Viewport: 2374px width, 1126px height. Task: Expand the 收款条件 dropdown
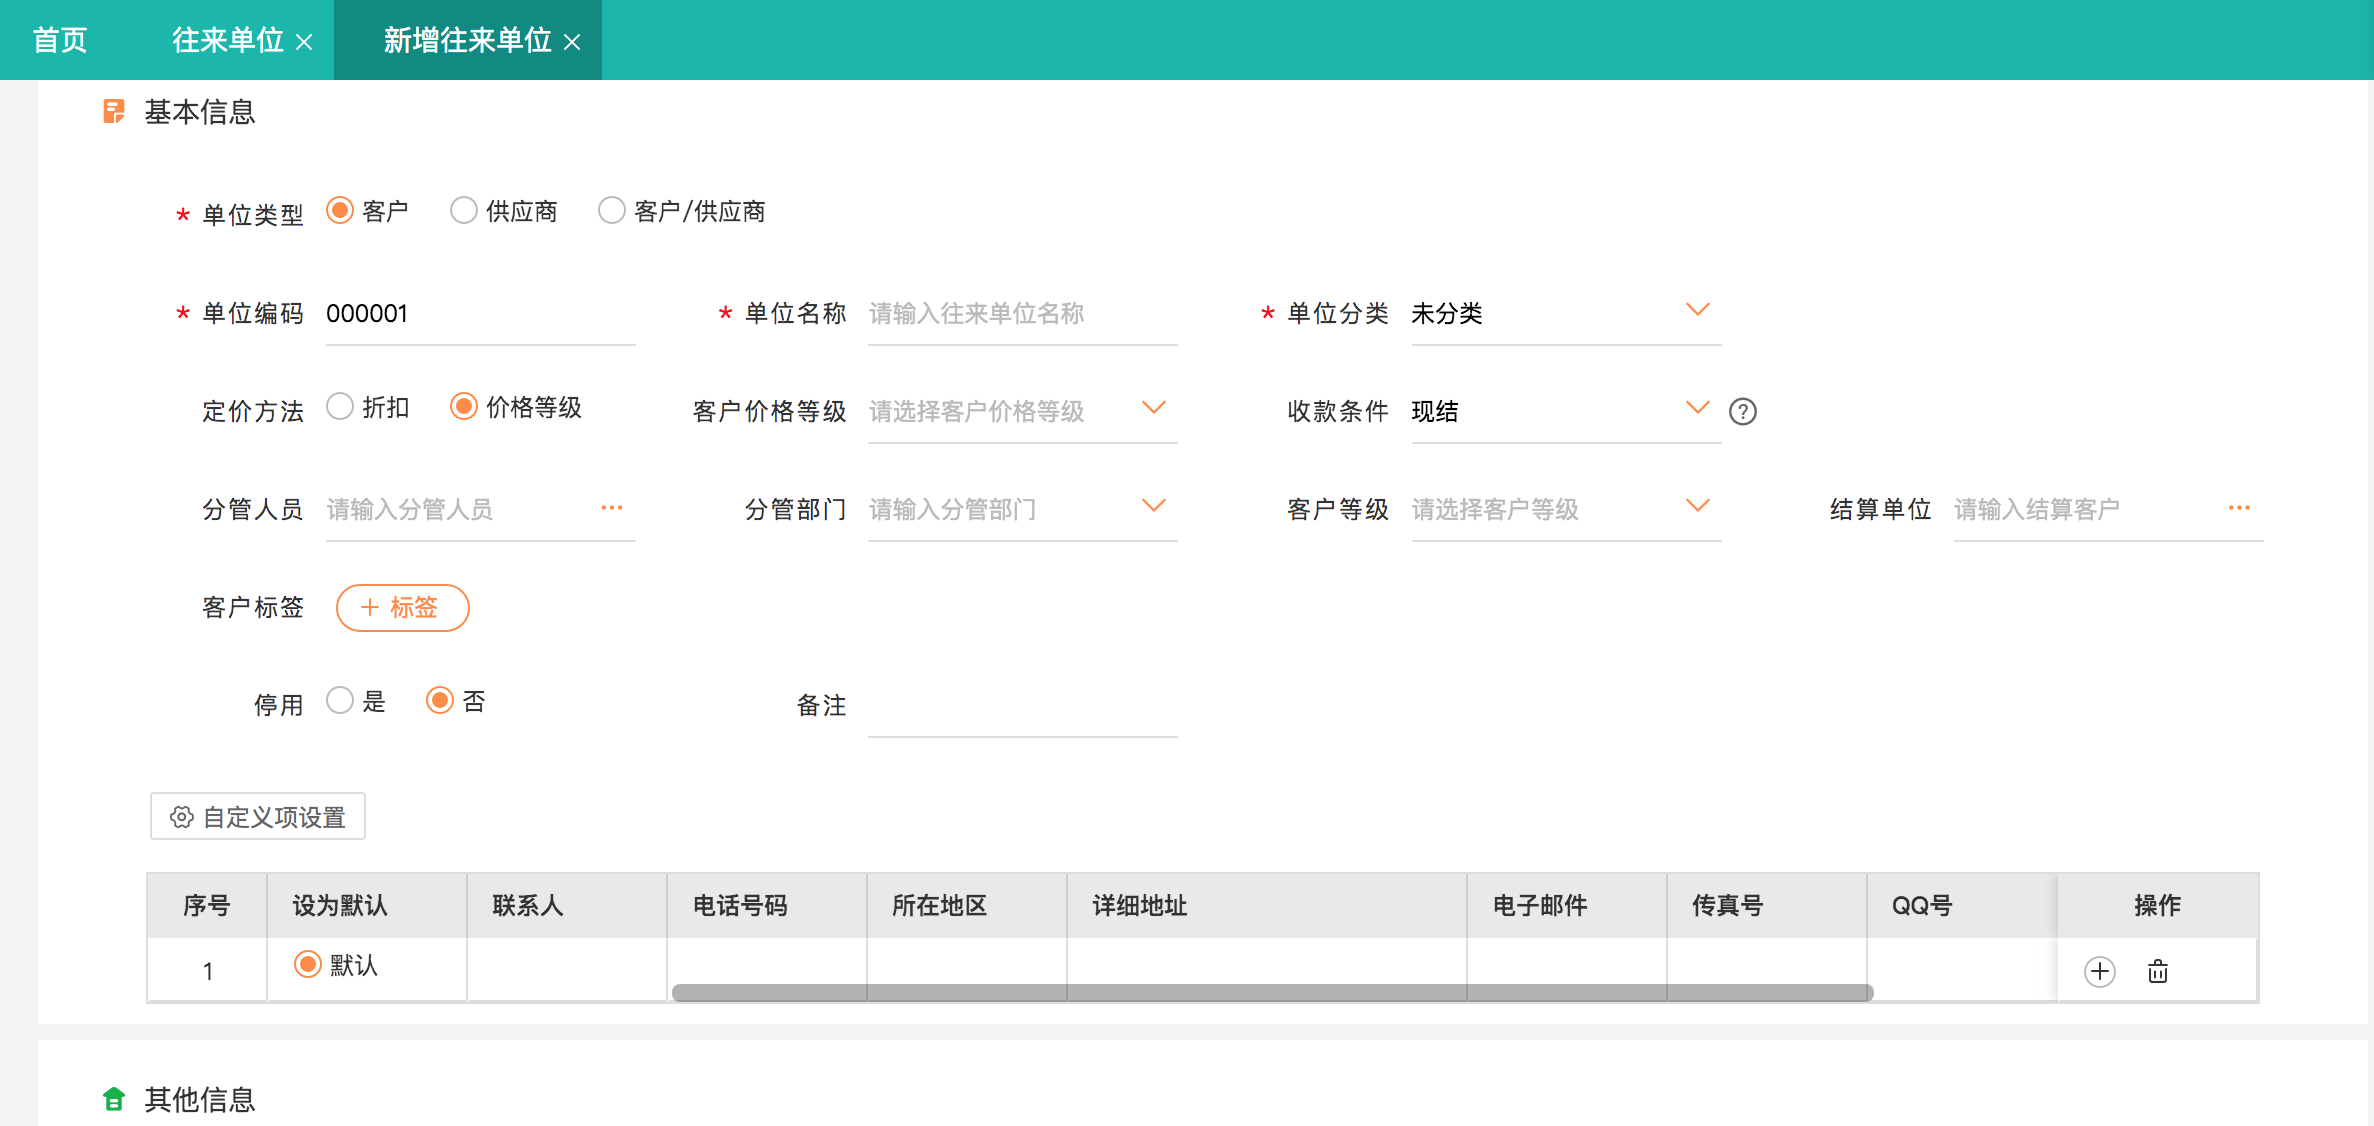click(x=1697, y=410)
